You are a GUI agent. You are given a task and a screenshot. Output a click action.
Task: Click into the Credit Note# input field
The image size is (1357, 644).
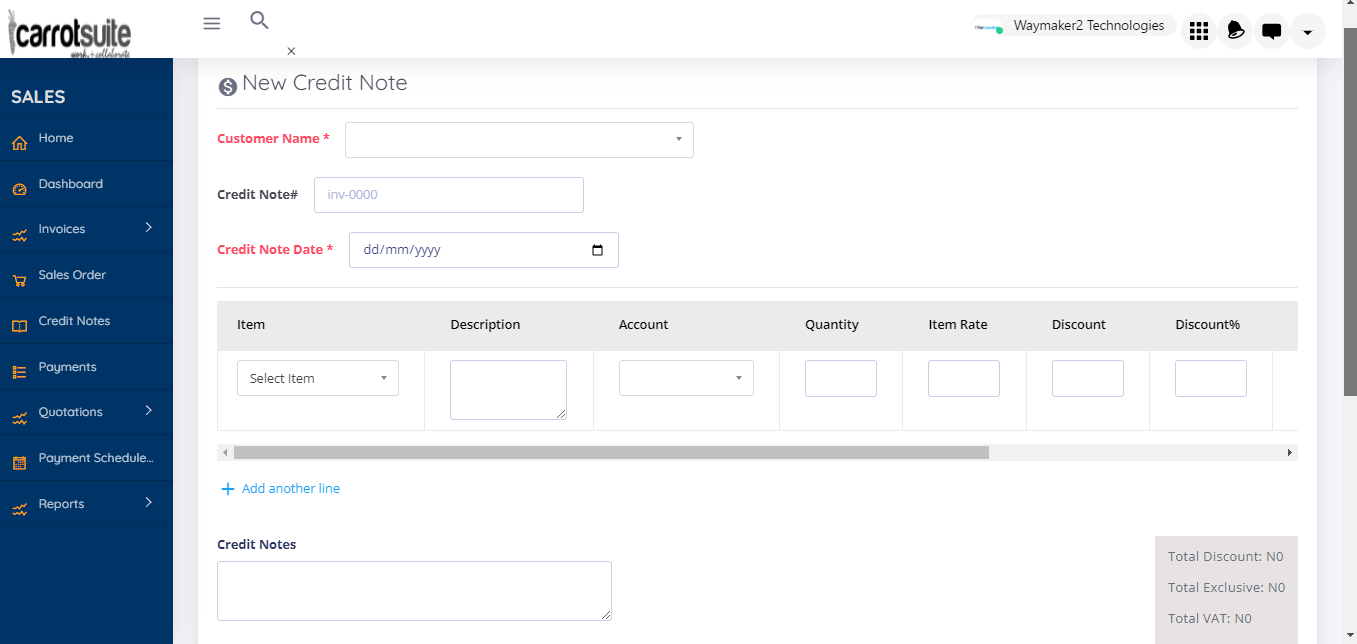(448, 195)
